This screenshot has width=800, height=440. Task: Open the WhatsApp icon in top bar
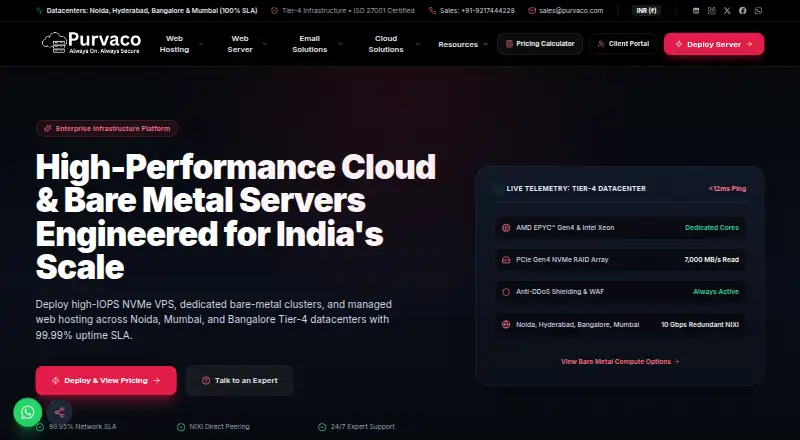758,11
